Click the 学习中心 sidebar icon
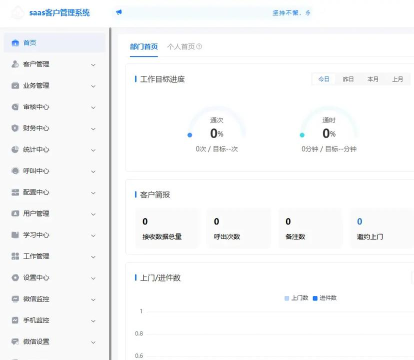 coord(15,235)
